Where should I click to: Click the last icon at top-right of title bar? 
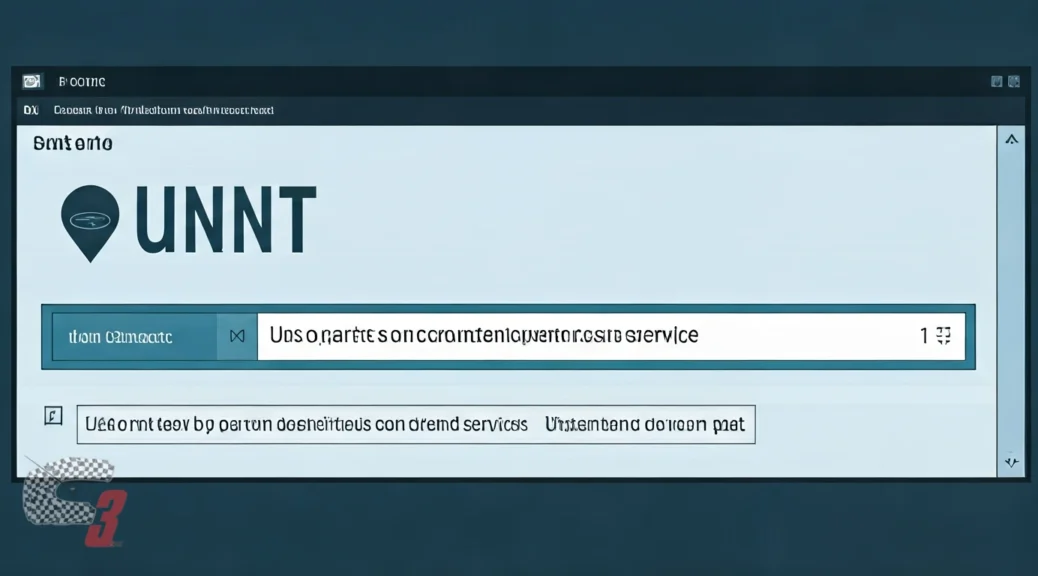click(1013, 82)
